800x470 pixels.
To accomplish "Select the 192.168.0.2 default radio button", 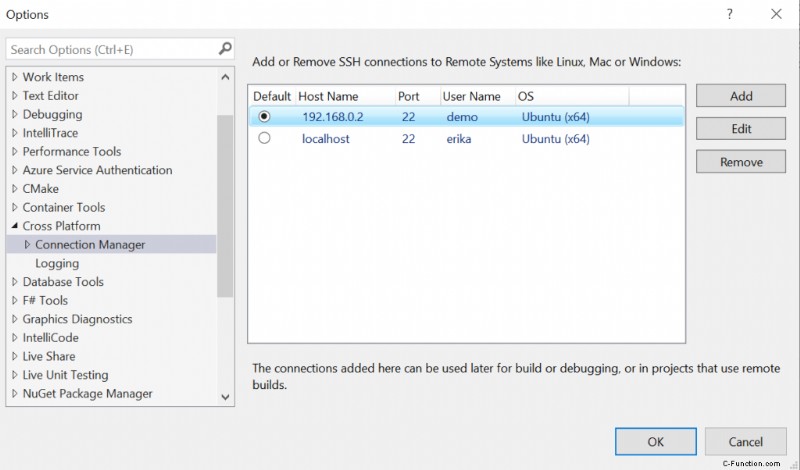I will click(264, 117).
